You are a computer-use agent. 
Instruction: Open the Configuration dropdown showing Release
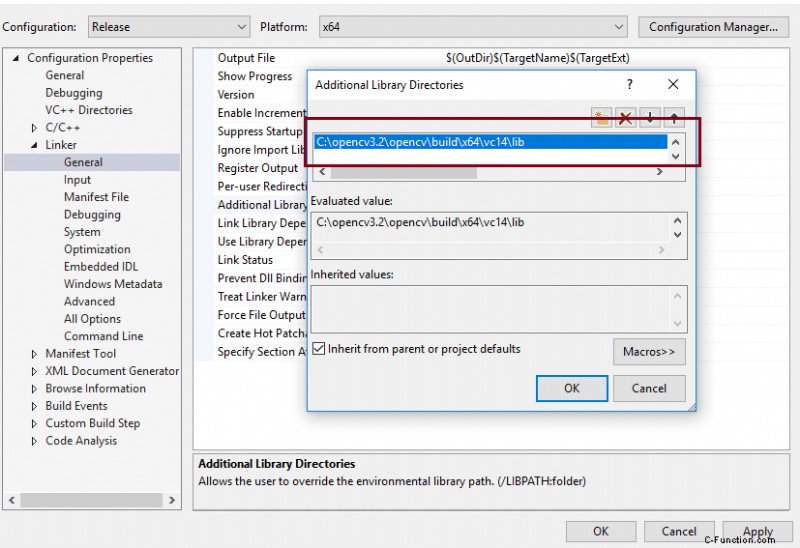[x=169, y=27]
